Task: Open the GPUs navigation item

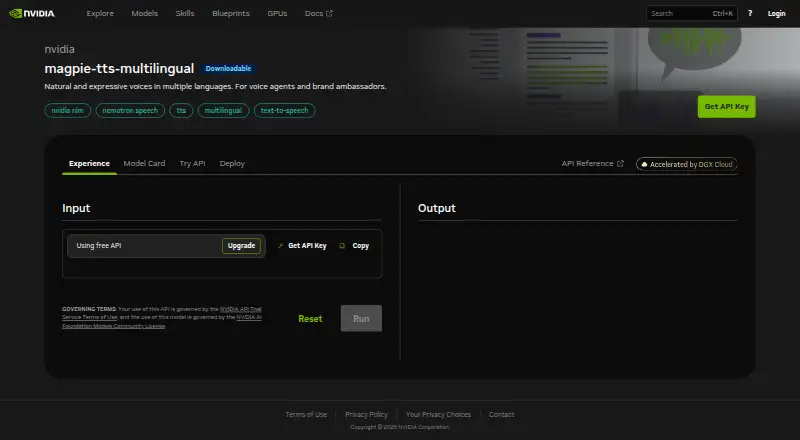Action: pos(277,13)
